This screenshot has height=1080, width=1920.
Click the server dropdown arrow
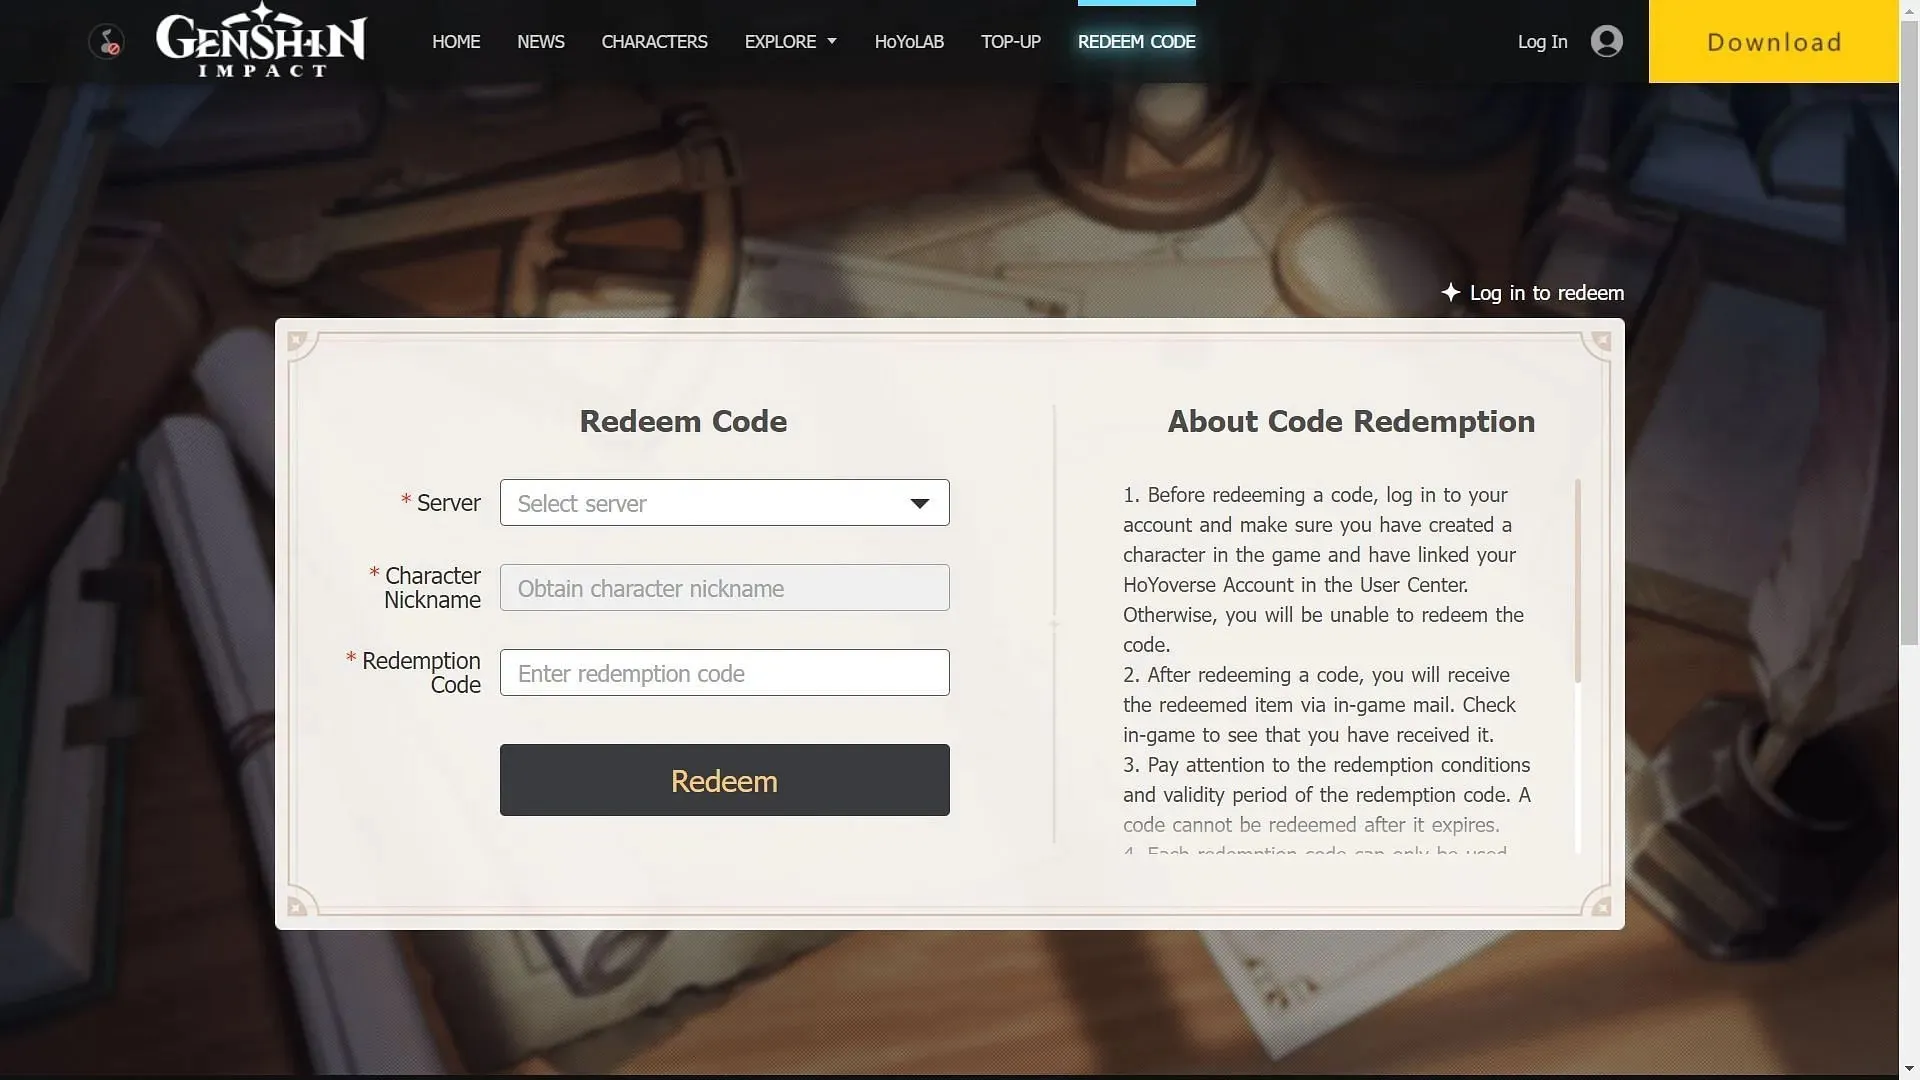920,501
